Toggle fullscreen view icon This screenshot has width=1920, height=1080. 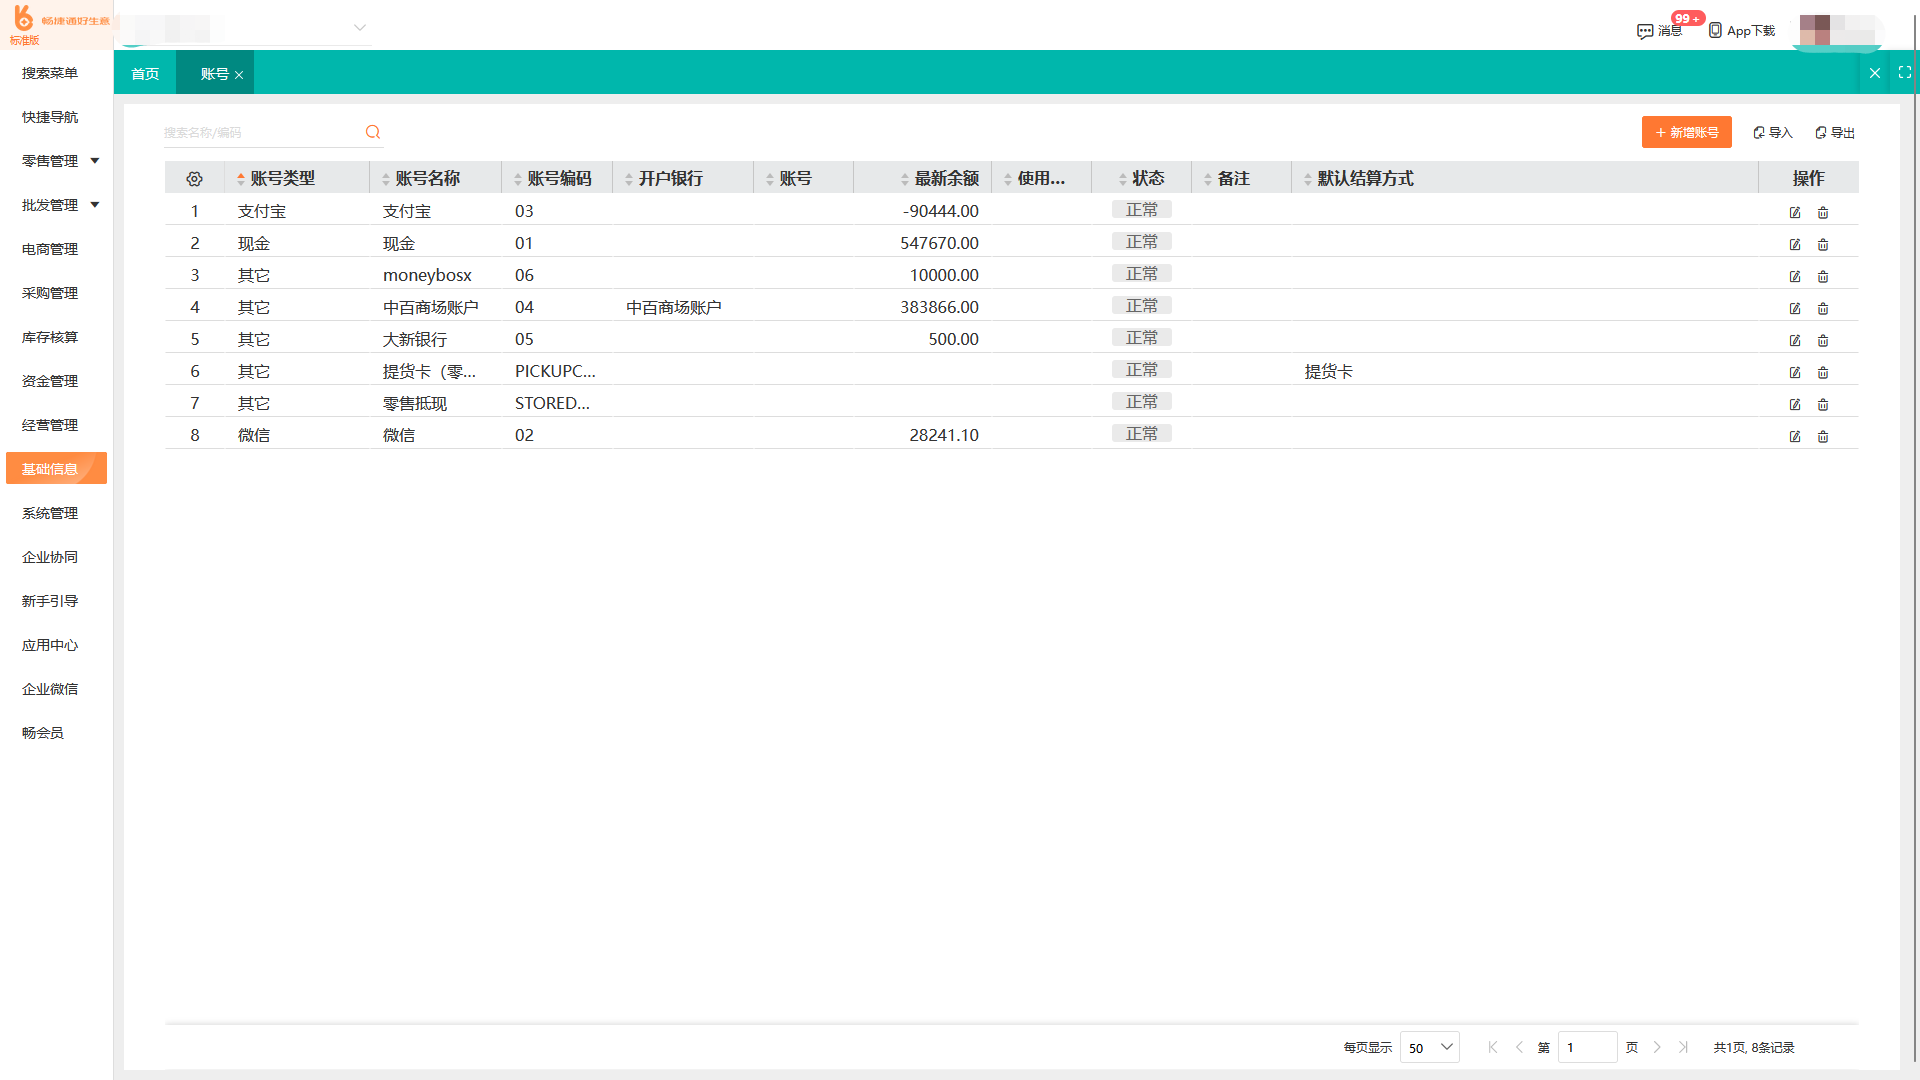click(1904, 73)
